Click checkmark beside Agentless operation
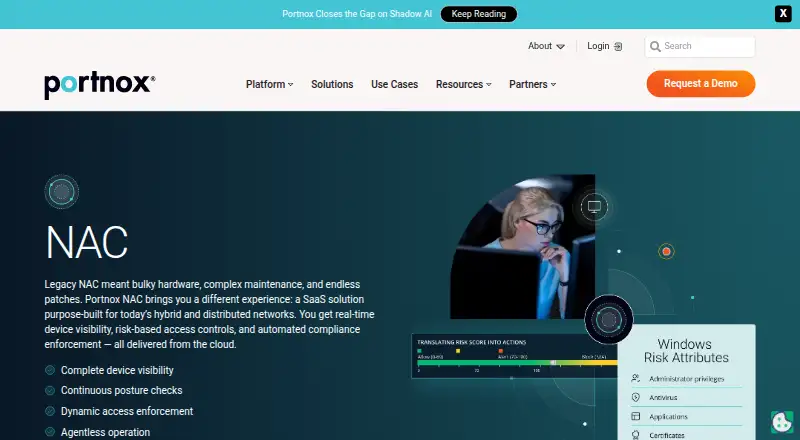Image resolution: width=800 pixels, height=440 pixels. [50, 432]
